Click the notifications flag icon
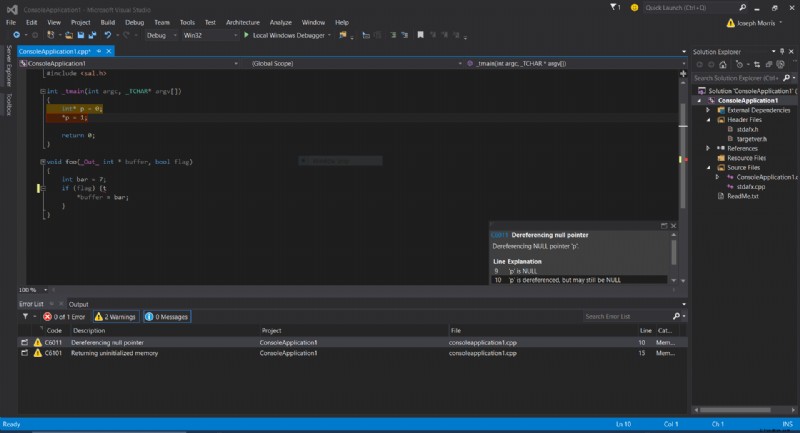Viewport: 800px width, 433px height. (612, 7)
